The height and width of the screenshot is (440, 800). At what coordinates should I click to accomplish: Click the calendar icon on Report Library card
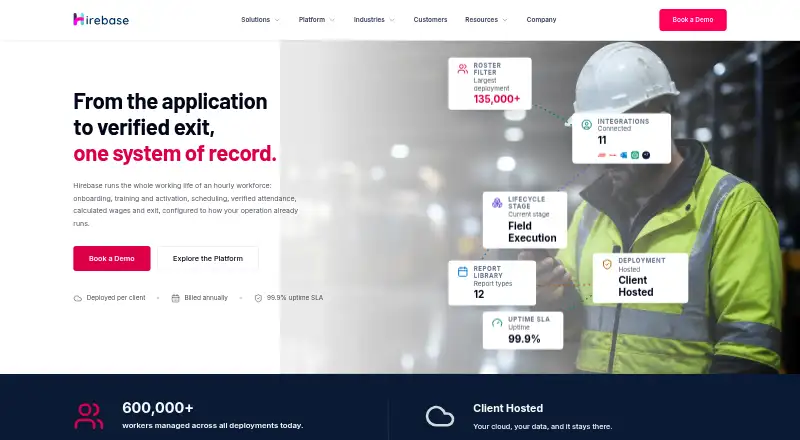[463, 272]
